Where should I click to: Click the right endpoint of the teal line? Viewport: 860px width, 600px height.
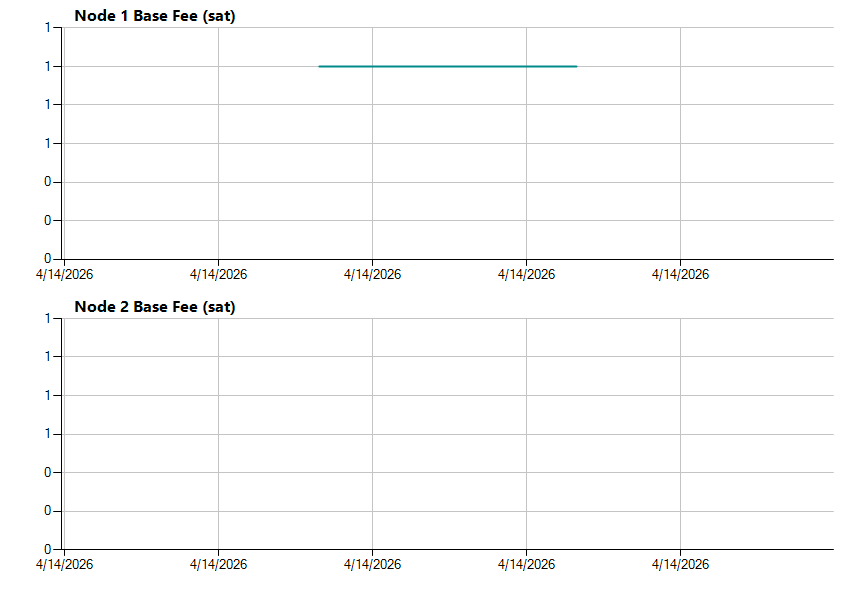click(576, 66)
